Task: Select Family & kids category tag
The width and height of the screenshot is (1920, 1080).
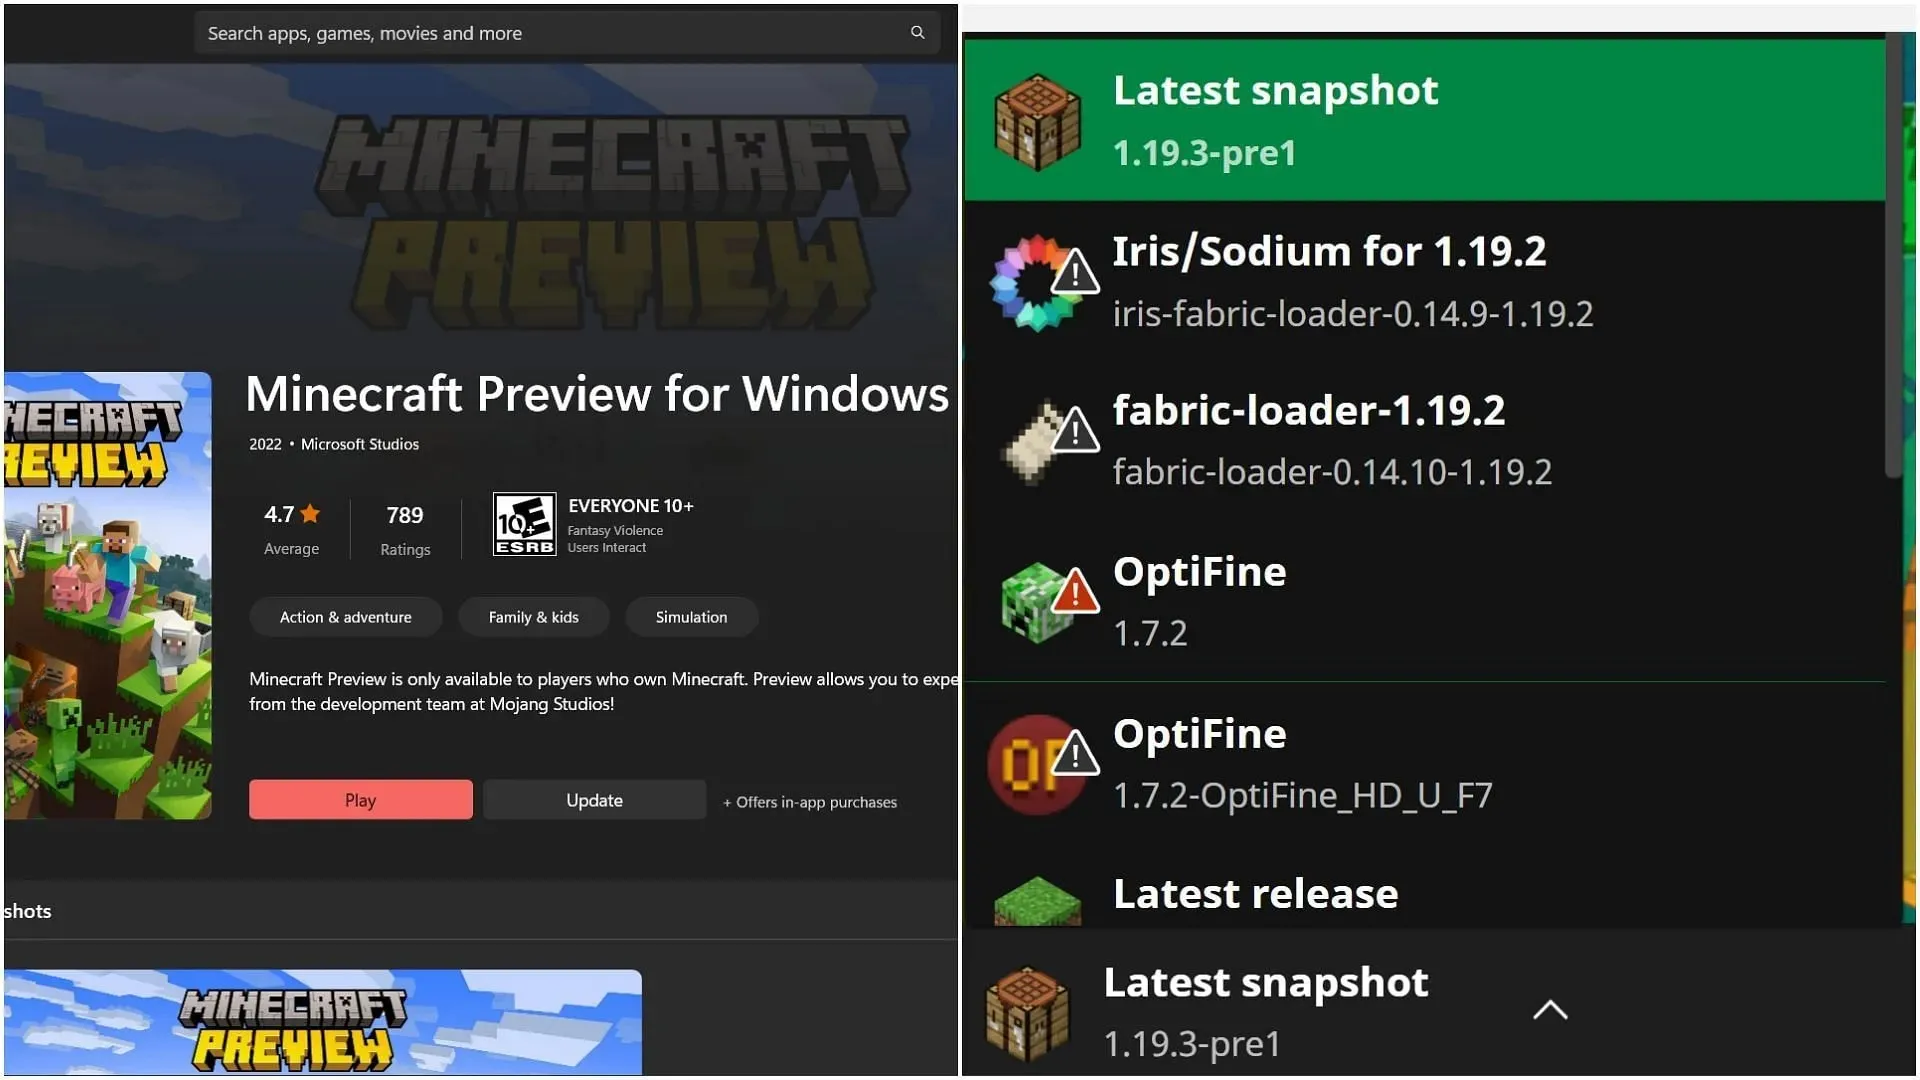Action: point(533,616)
